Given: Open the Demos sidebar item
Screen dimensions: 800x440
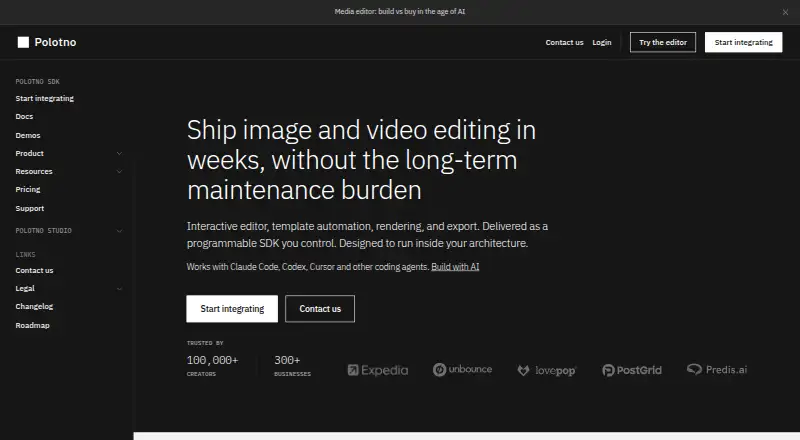Looking at the screenshot, I should tap(28, 135).
